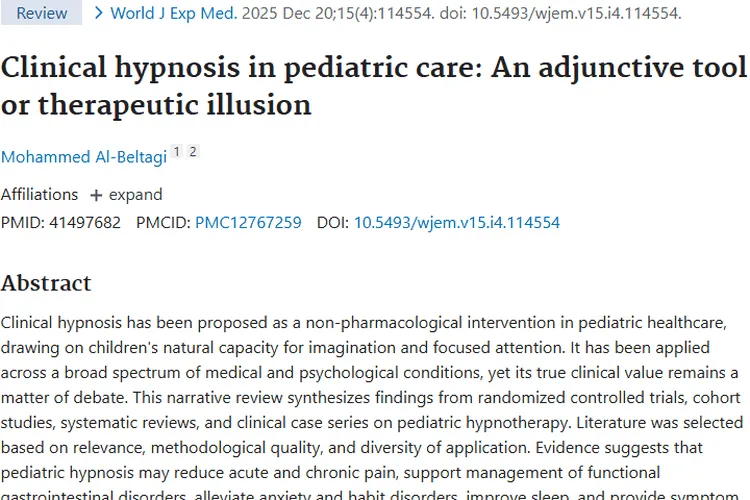Click the citation date 2025 Dec 20 text
750x500 pixels.
(280, 13)
